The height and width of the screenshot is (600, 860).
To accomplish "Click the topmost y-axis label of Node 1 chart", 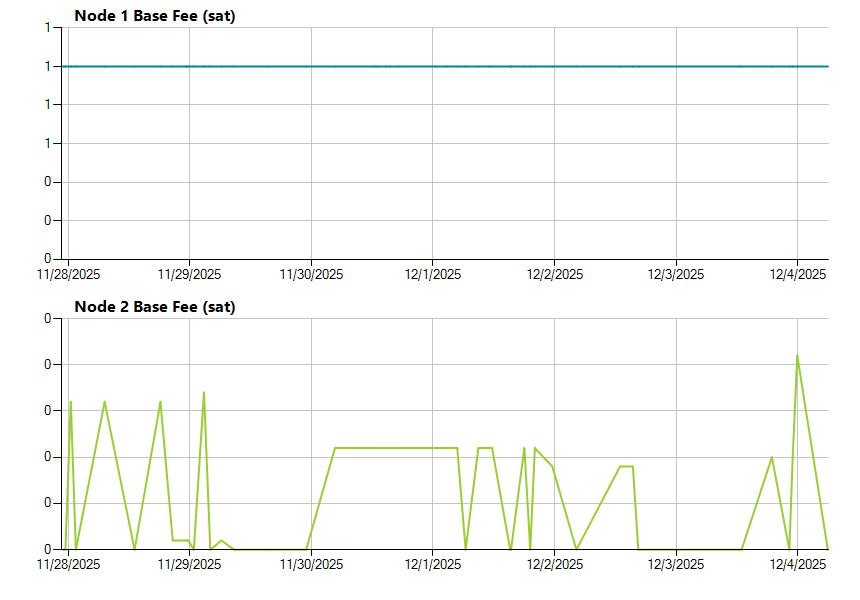I will point(47,28).
